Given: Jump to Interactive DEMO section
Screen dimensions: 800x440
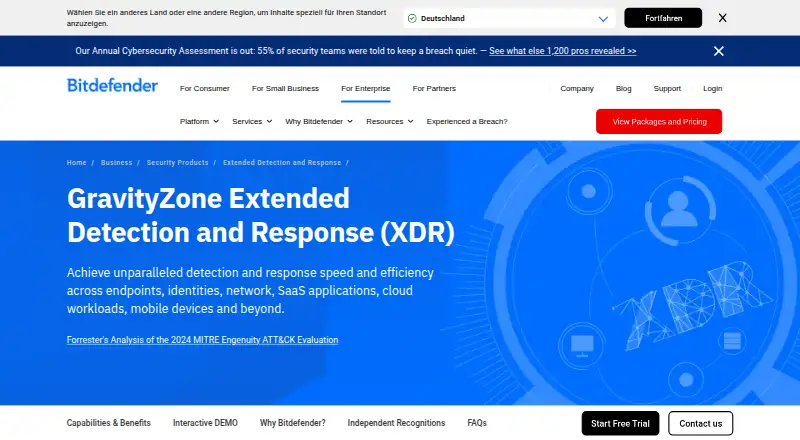Looking at the screenshot, I should (x=205, y=423).
